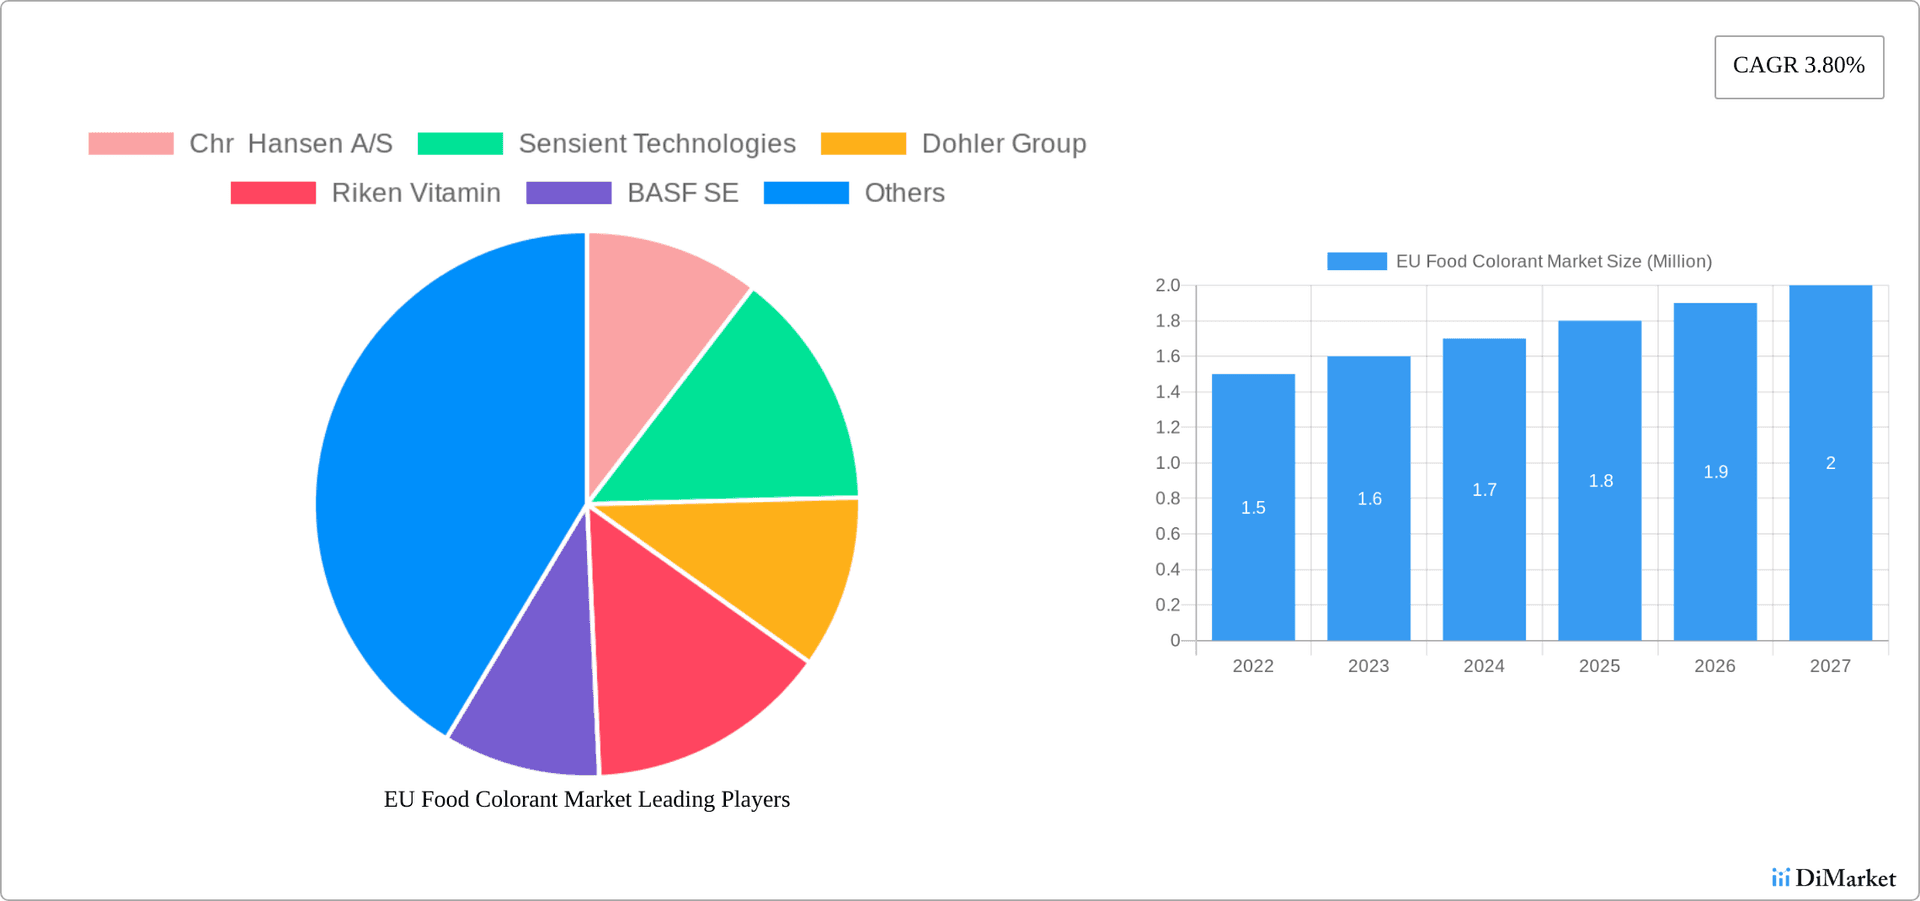Select the orange Dohler Group legend swatch
Image resolution: width=1920 pixels, height=901 pixels.
tap(863, 143)
